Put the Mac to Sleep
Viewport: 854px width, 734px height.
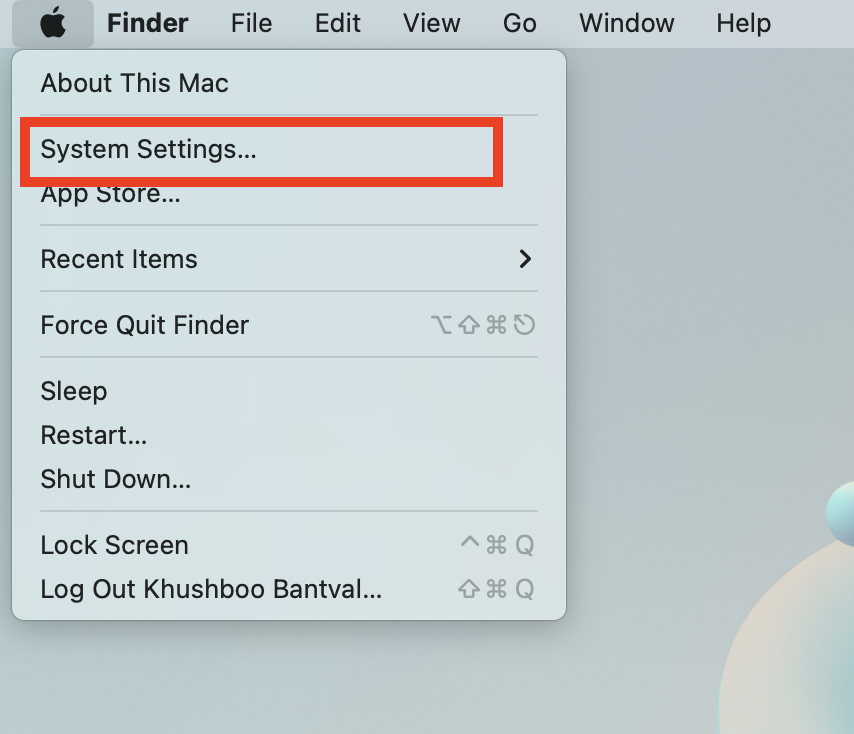coord(74,392)
